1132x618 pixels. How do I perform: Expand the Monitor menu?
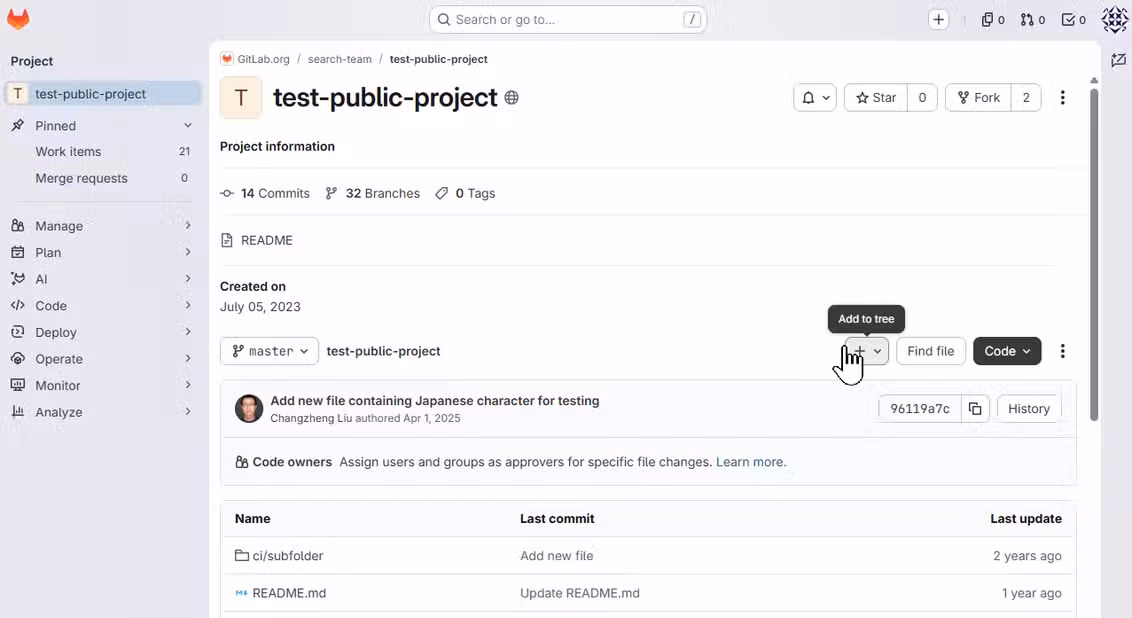point(103,386)
